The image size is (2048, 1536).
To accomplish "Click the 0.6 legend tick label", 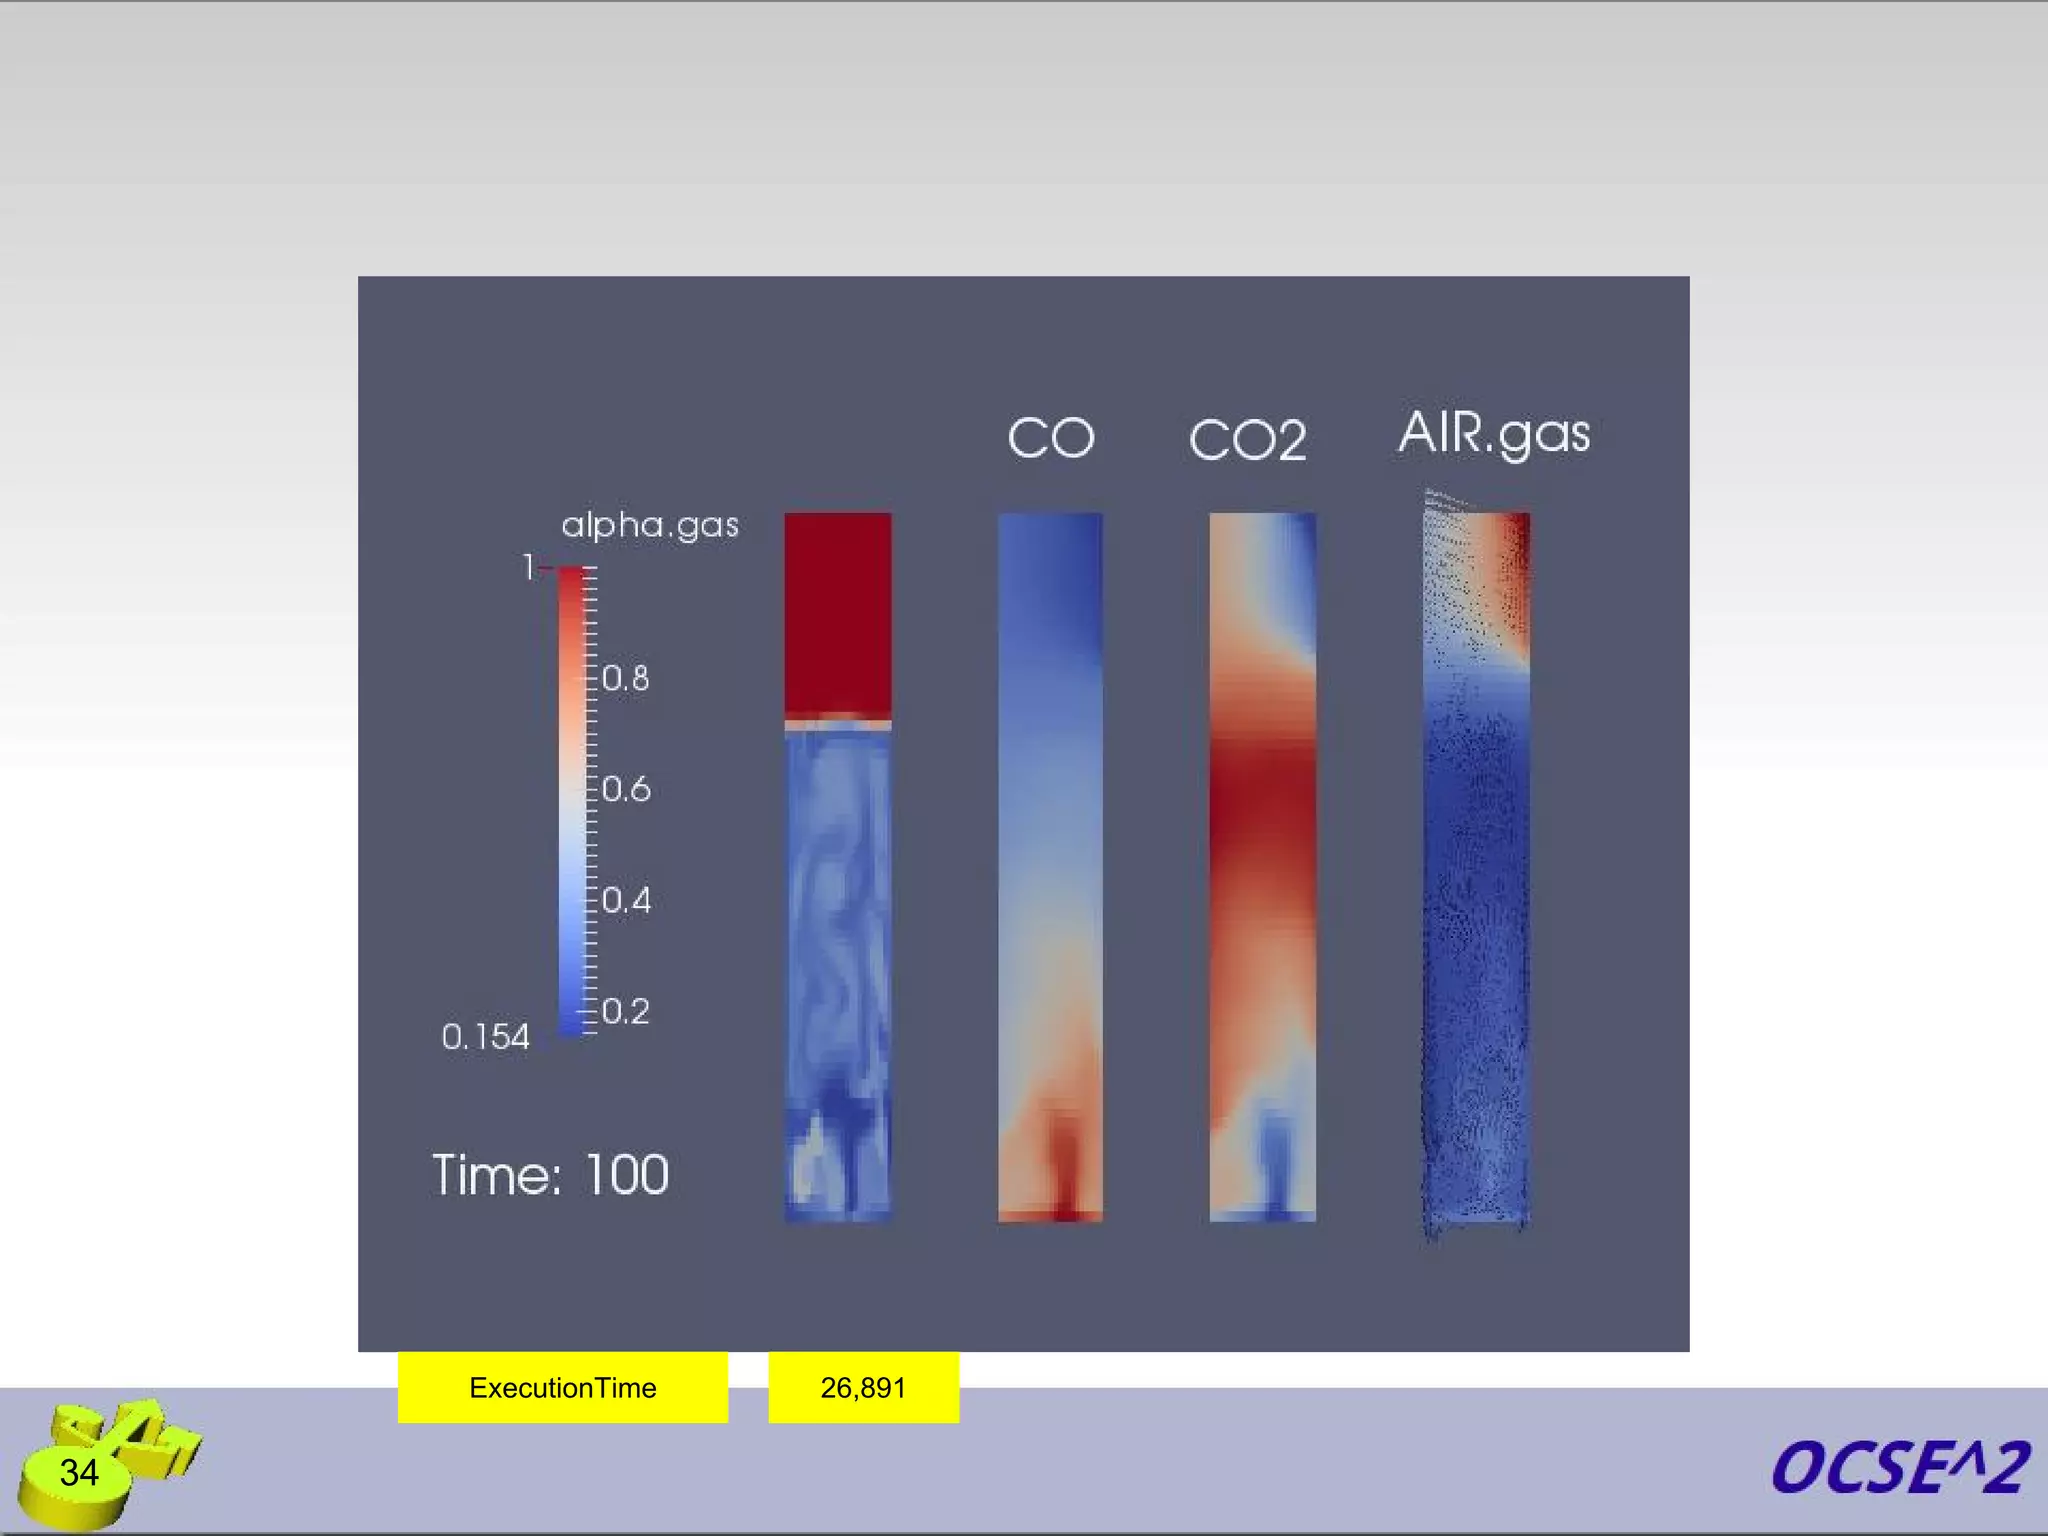I will 626,790.
